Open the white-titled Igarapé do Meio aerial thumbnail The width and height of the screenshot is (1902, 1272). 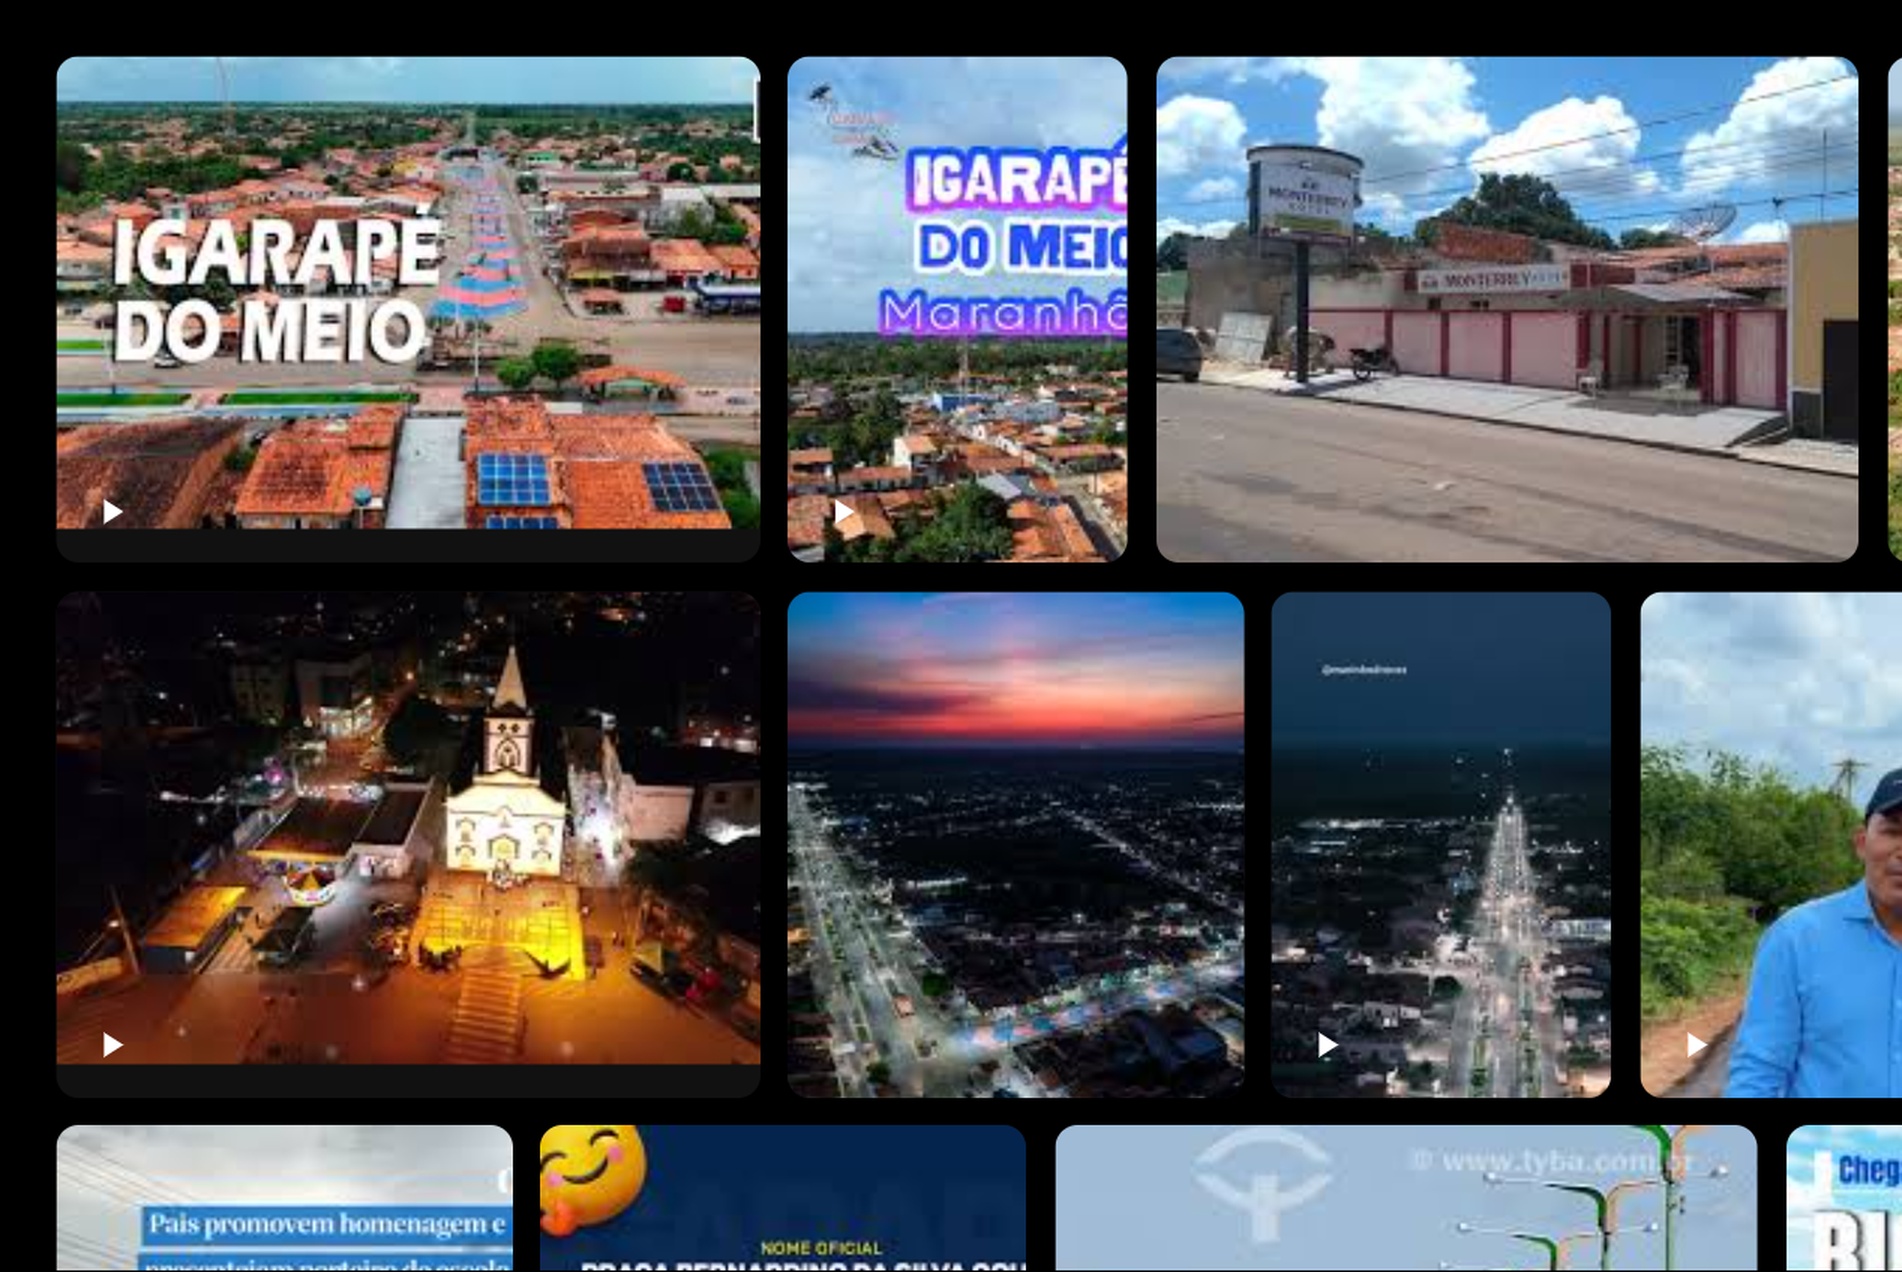tap(408, 300)
